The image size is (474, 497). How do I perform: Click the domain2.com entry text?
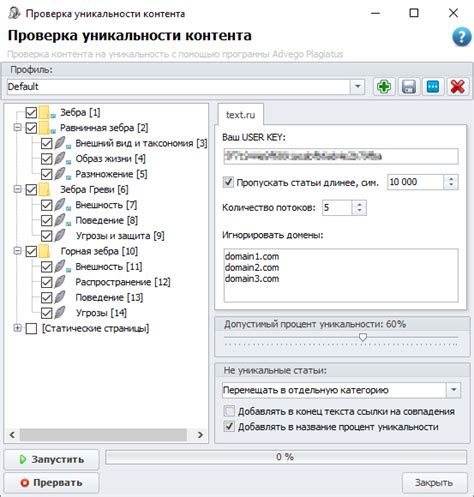tap(252, 268)
